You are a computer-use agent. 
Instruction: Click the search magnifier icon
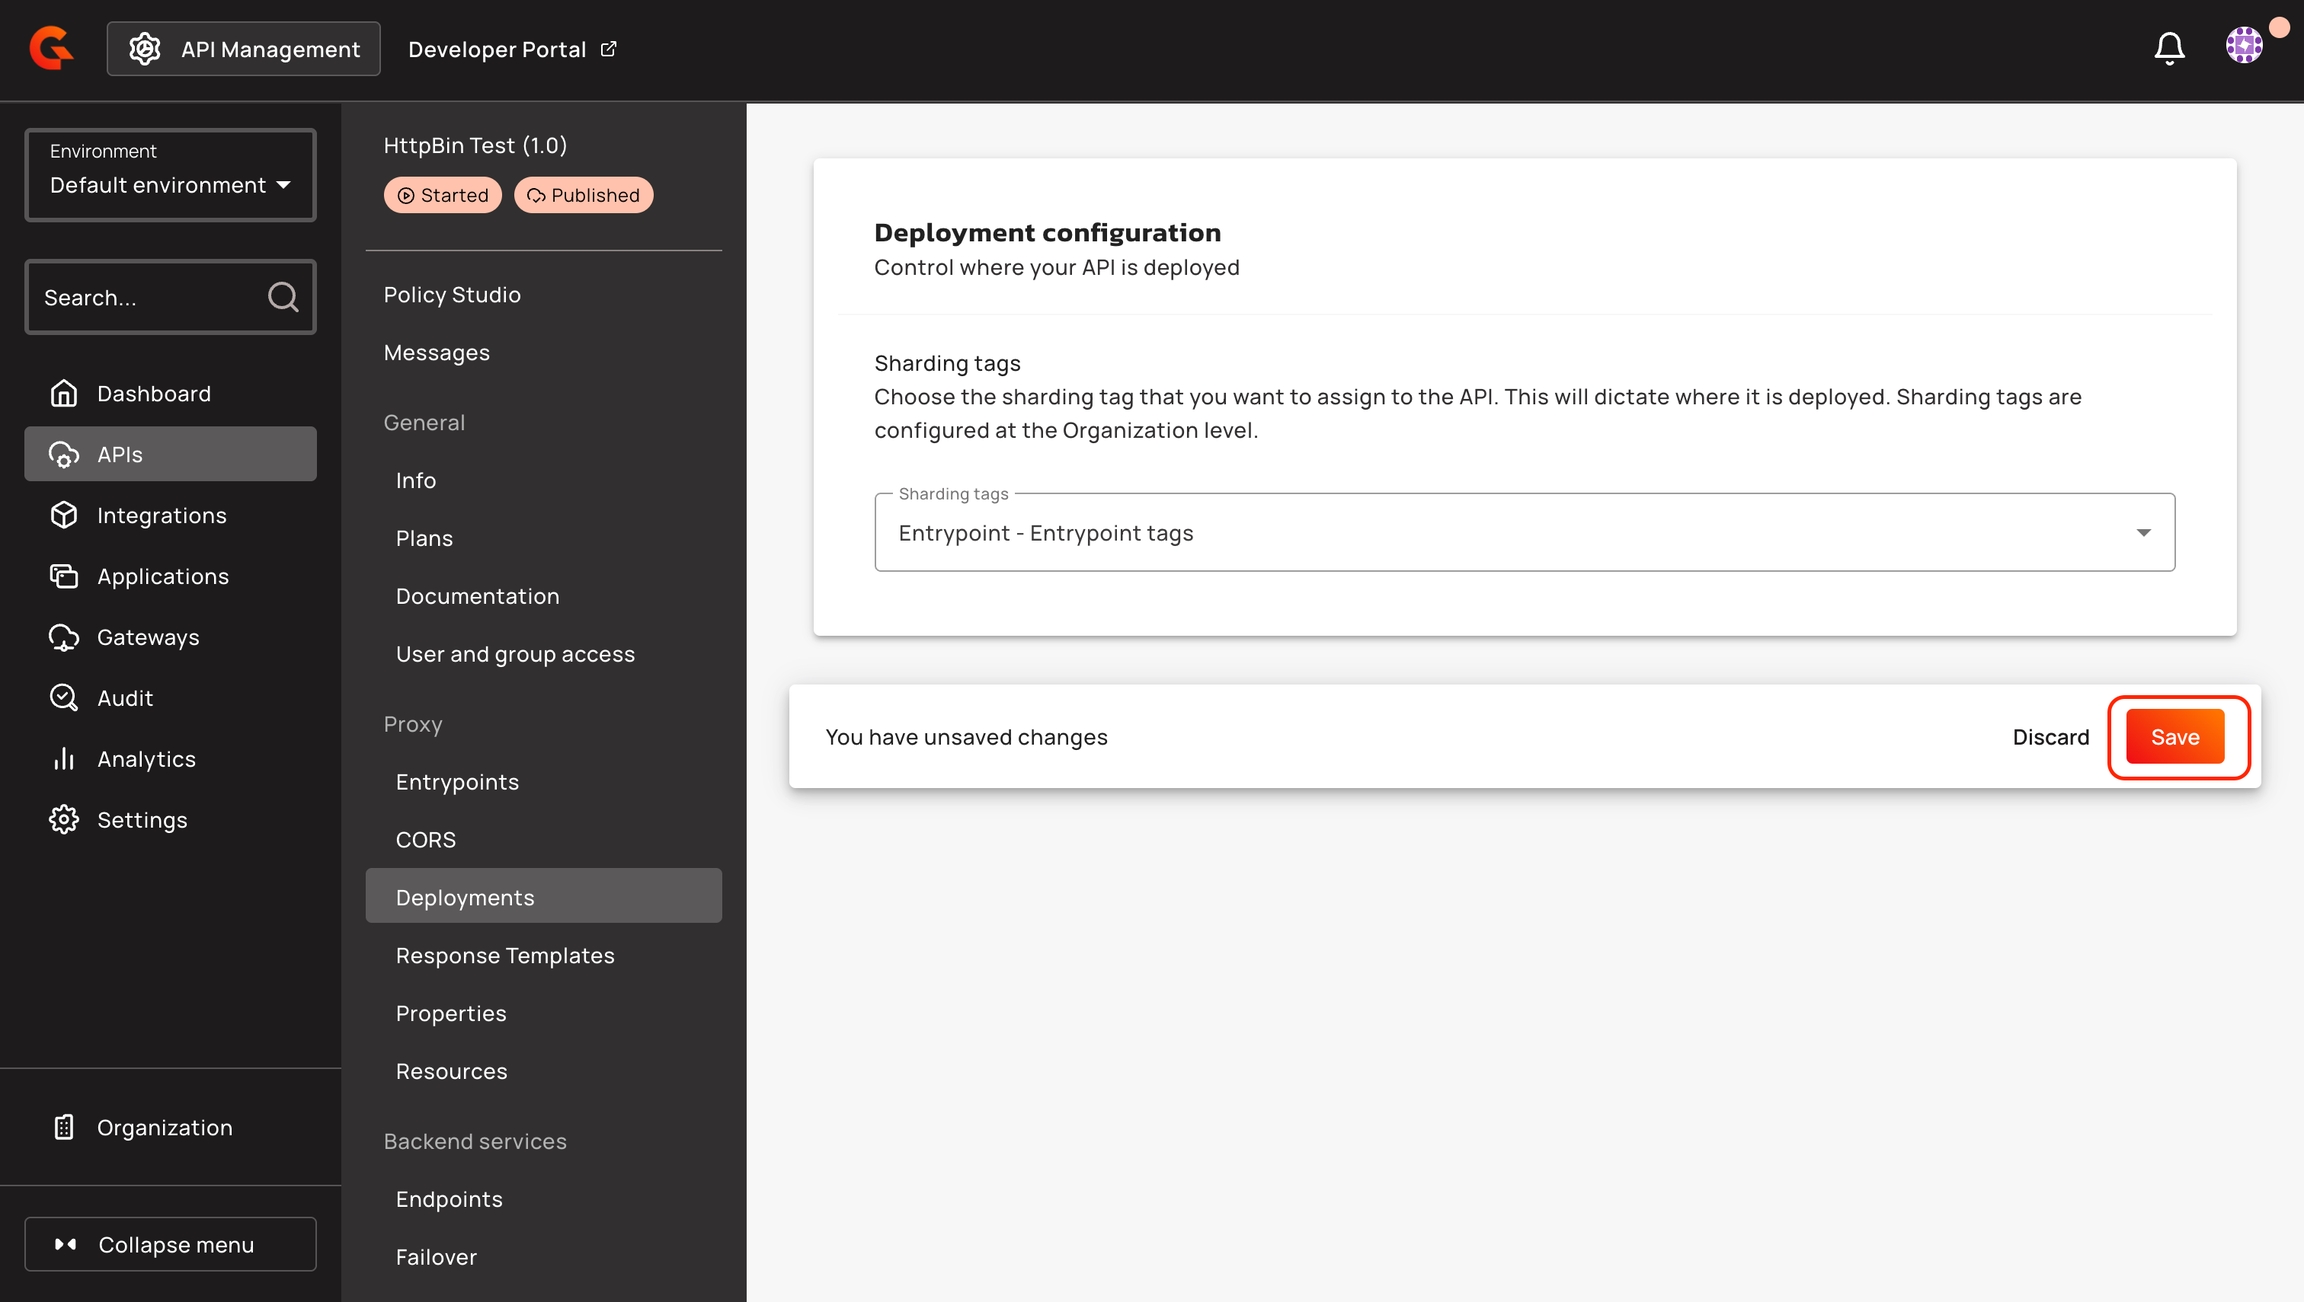283,297
